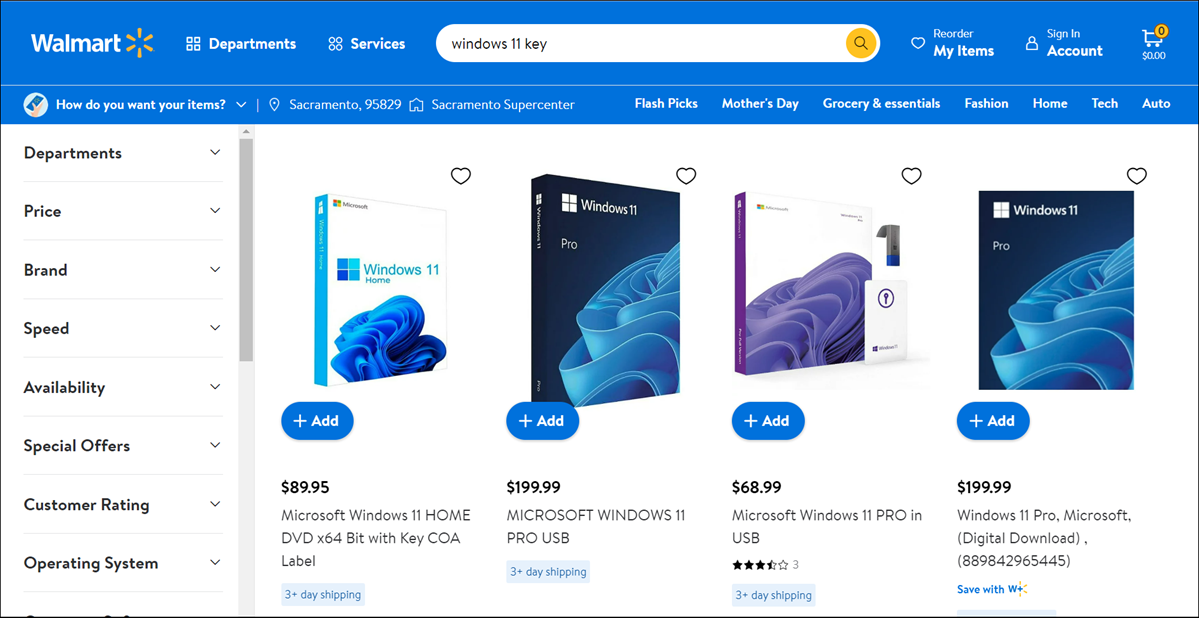Open the Tech navigation menu item

1104,103
